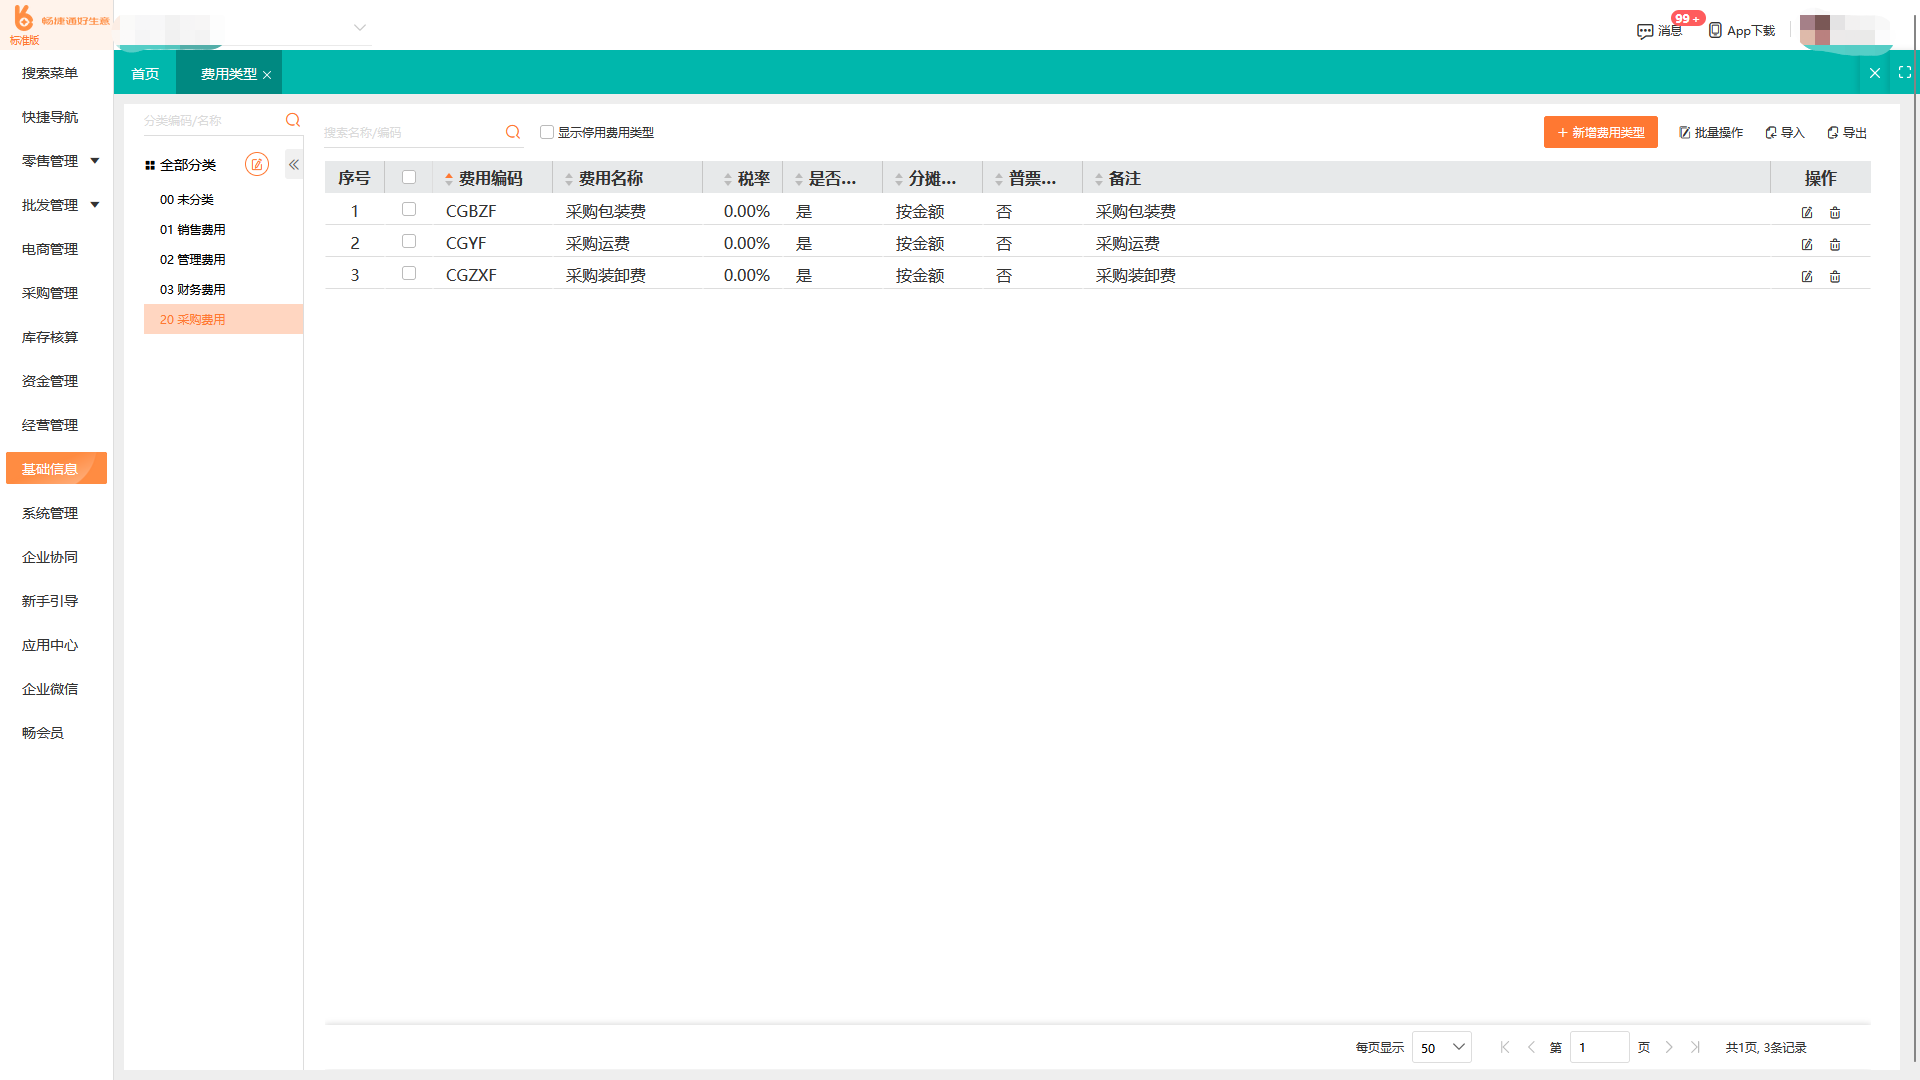Toggle 显示停用费用类型 checkbox
1920x1080 pixels.
tap(546, 132)
